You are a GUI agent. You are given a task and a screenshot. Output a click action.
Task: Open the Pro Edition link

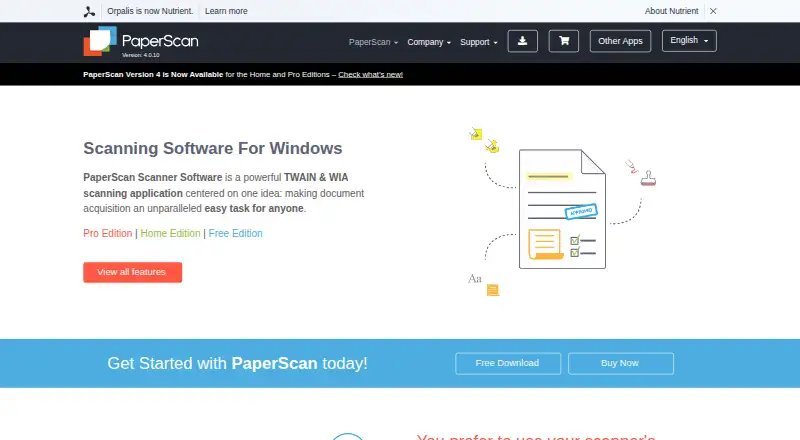[108, 233]
